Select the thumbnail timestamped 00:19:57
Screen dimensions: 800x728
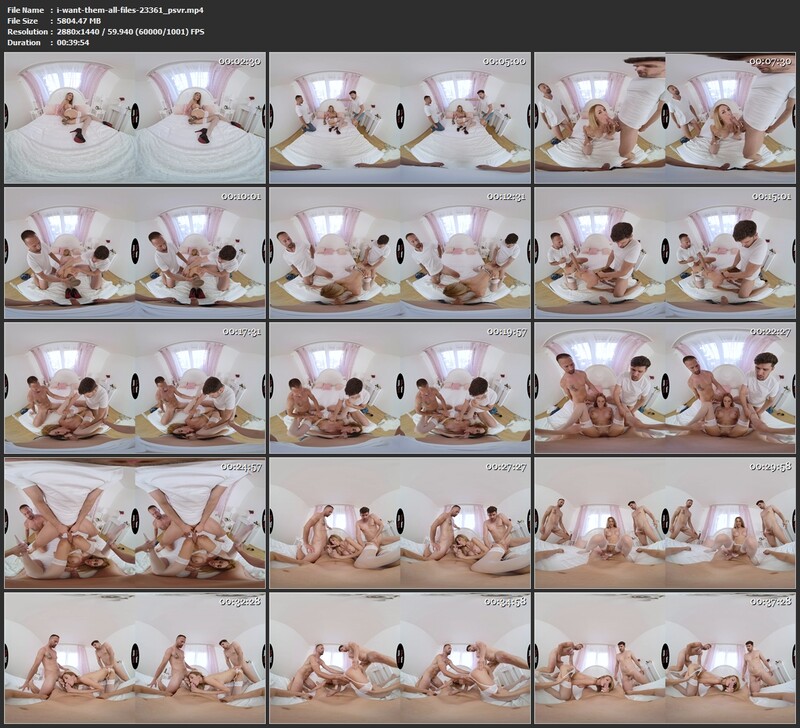(x=400, y=387)
